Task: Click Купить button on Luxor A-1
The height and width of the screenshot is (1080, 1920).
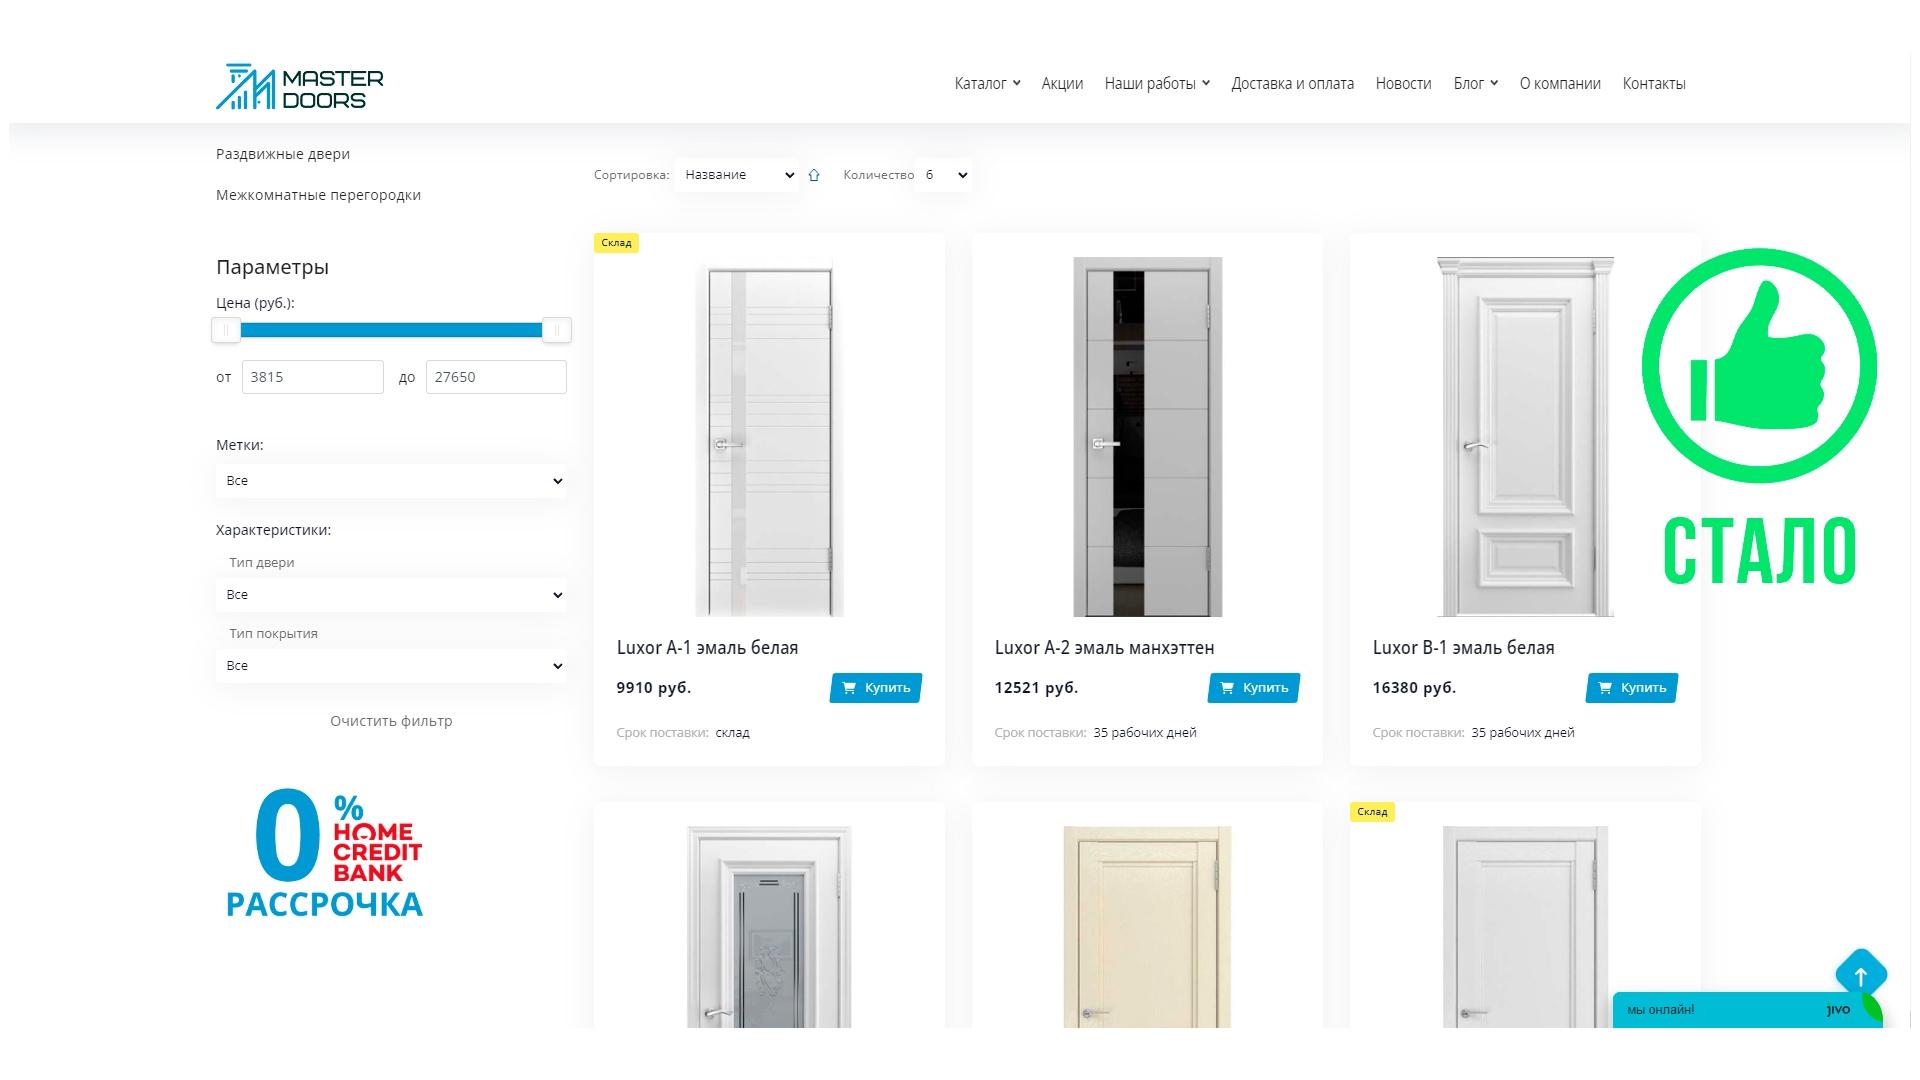Action: coord(877,687)
